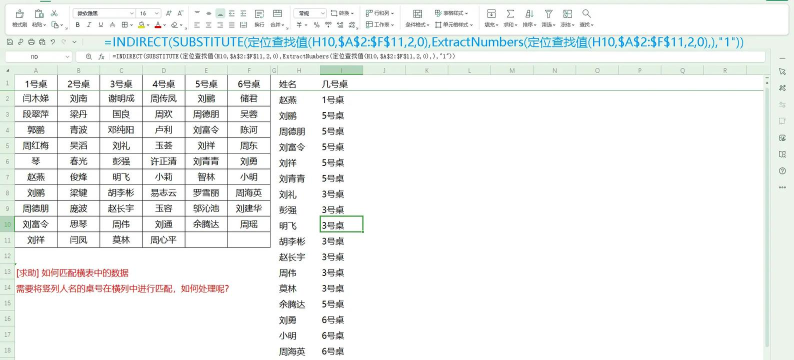Click the Freeze panes icon

(567, 14)
